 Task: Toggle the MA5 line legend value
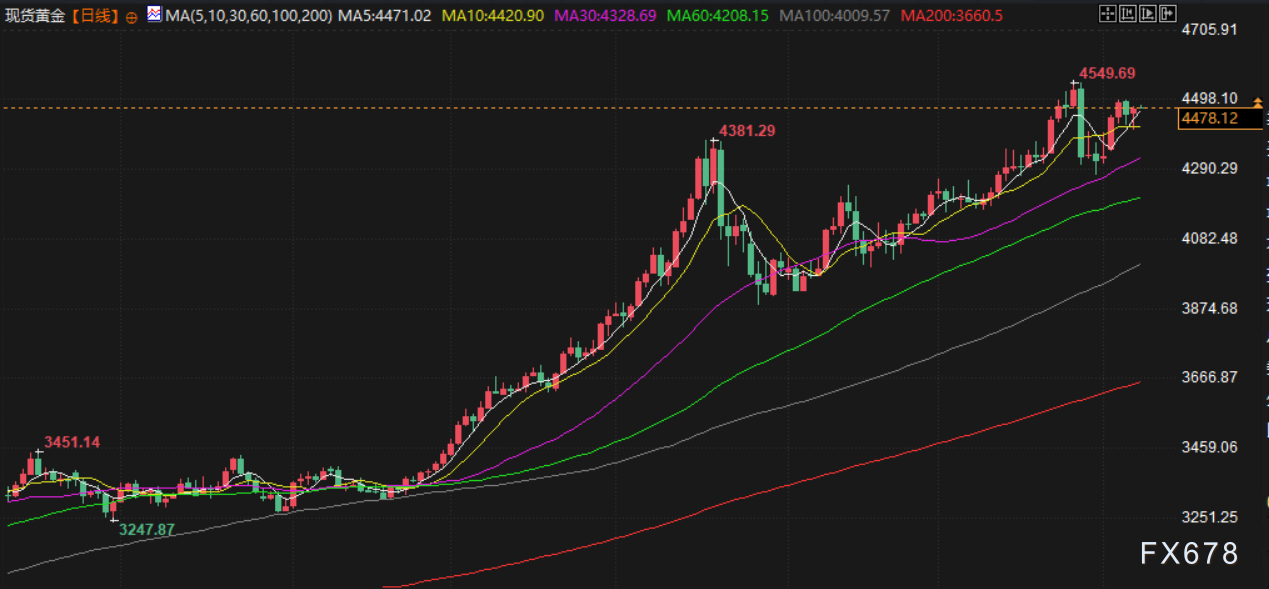tap(384, 16)
